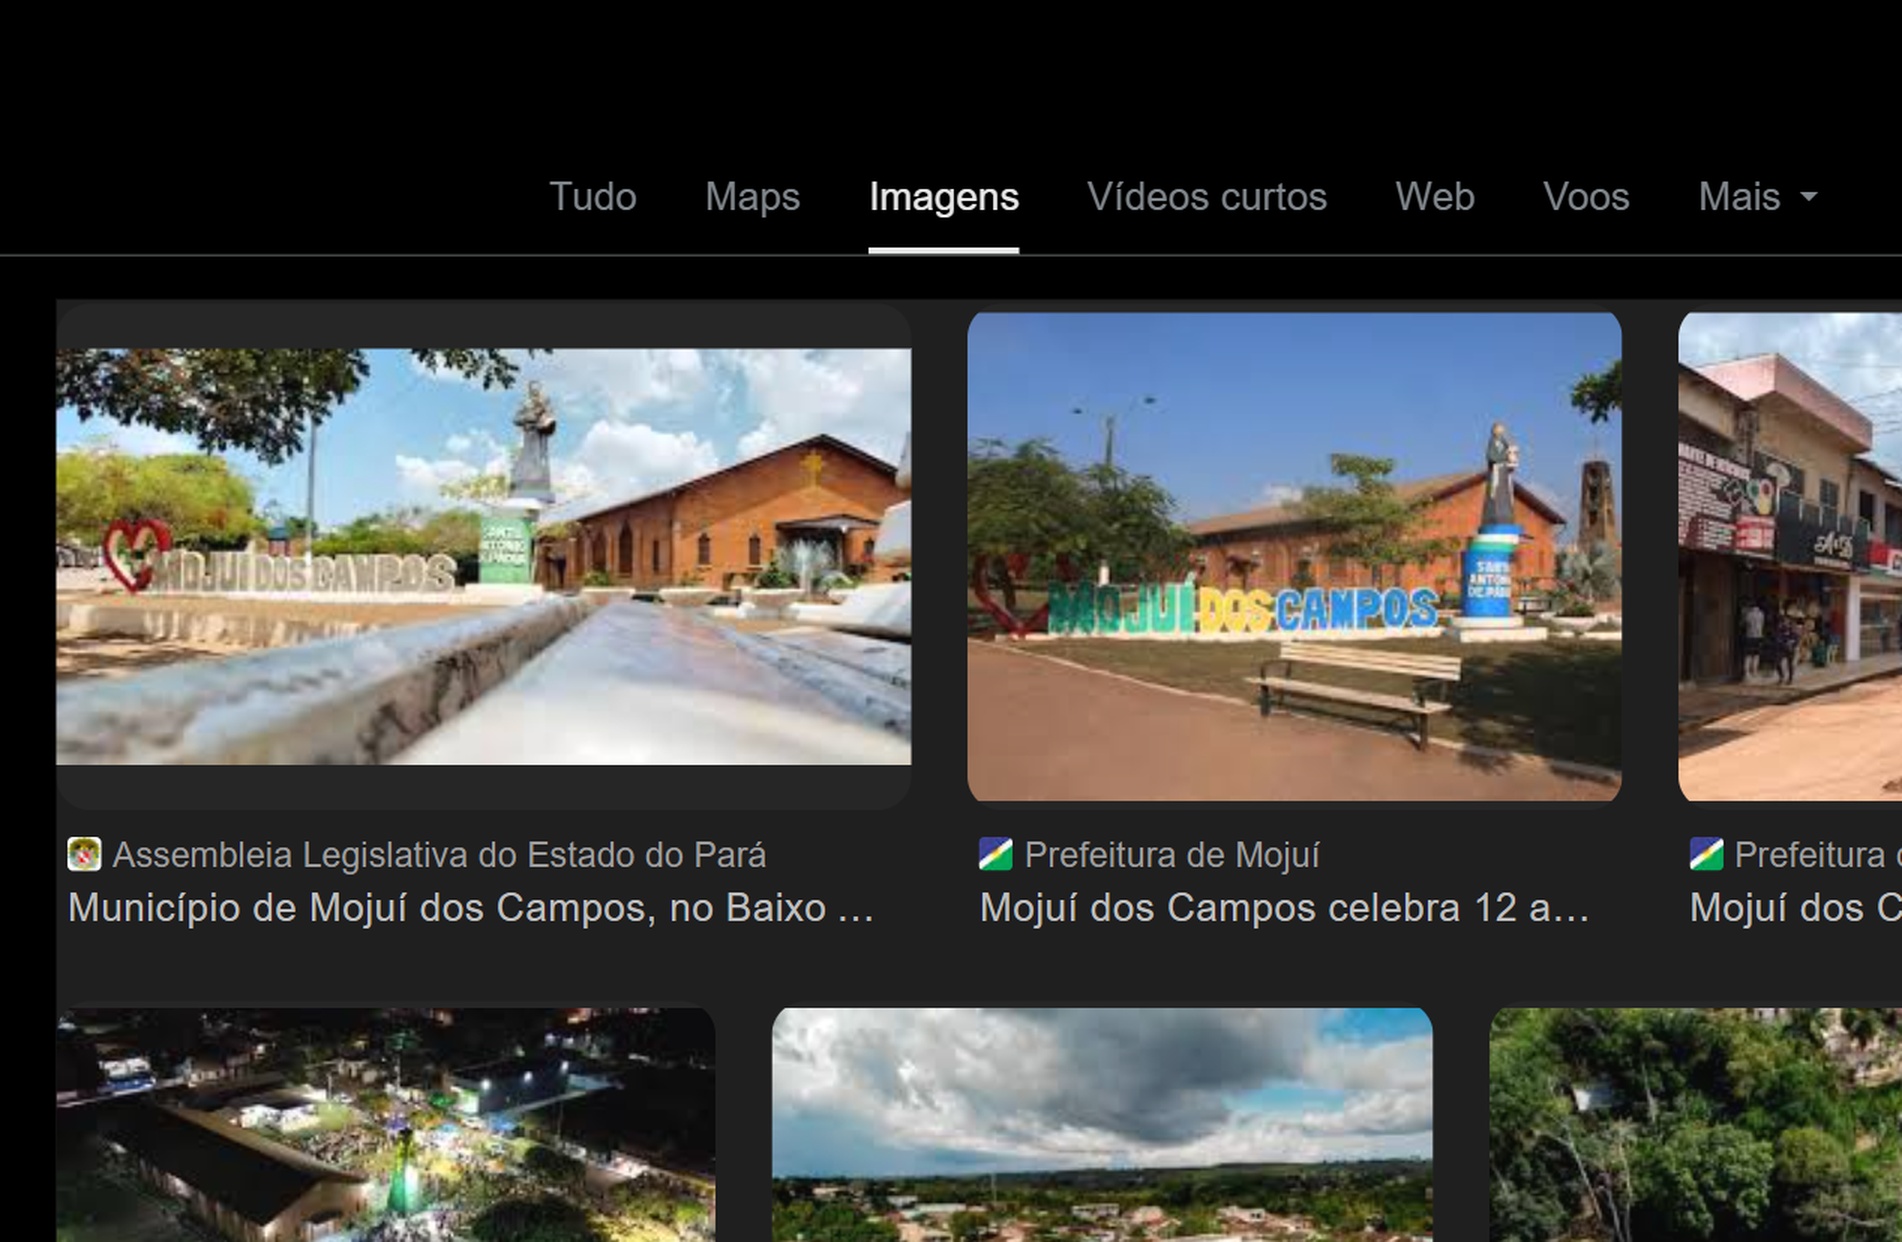1902x1242 pixels.
Task: Switch to the Tudo tab
Action: point(592,197)
